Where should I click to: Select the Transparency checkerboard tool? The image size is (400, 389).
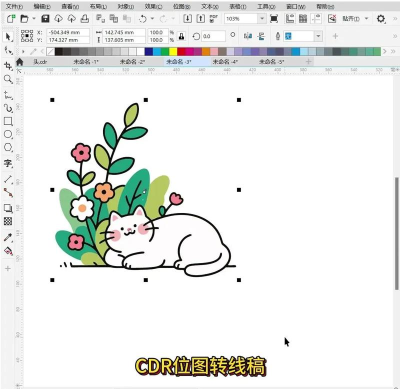8,221
